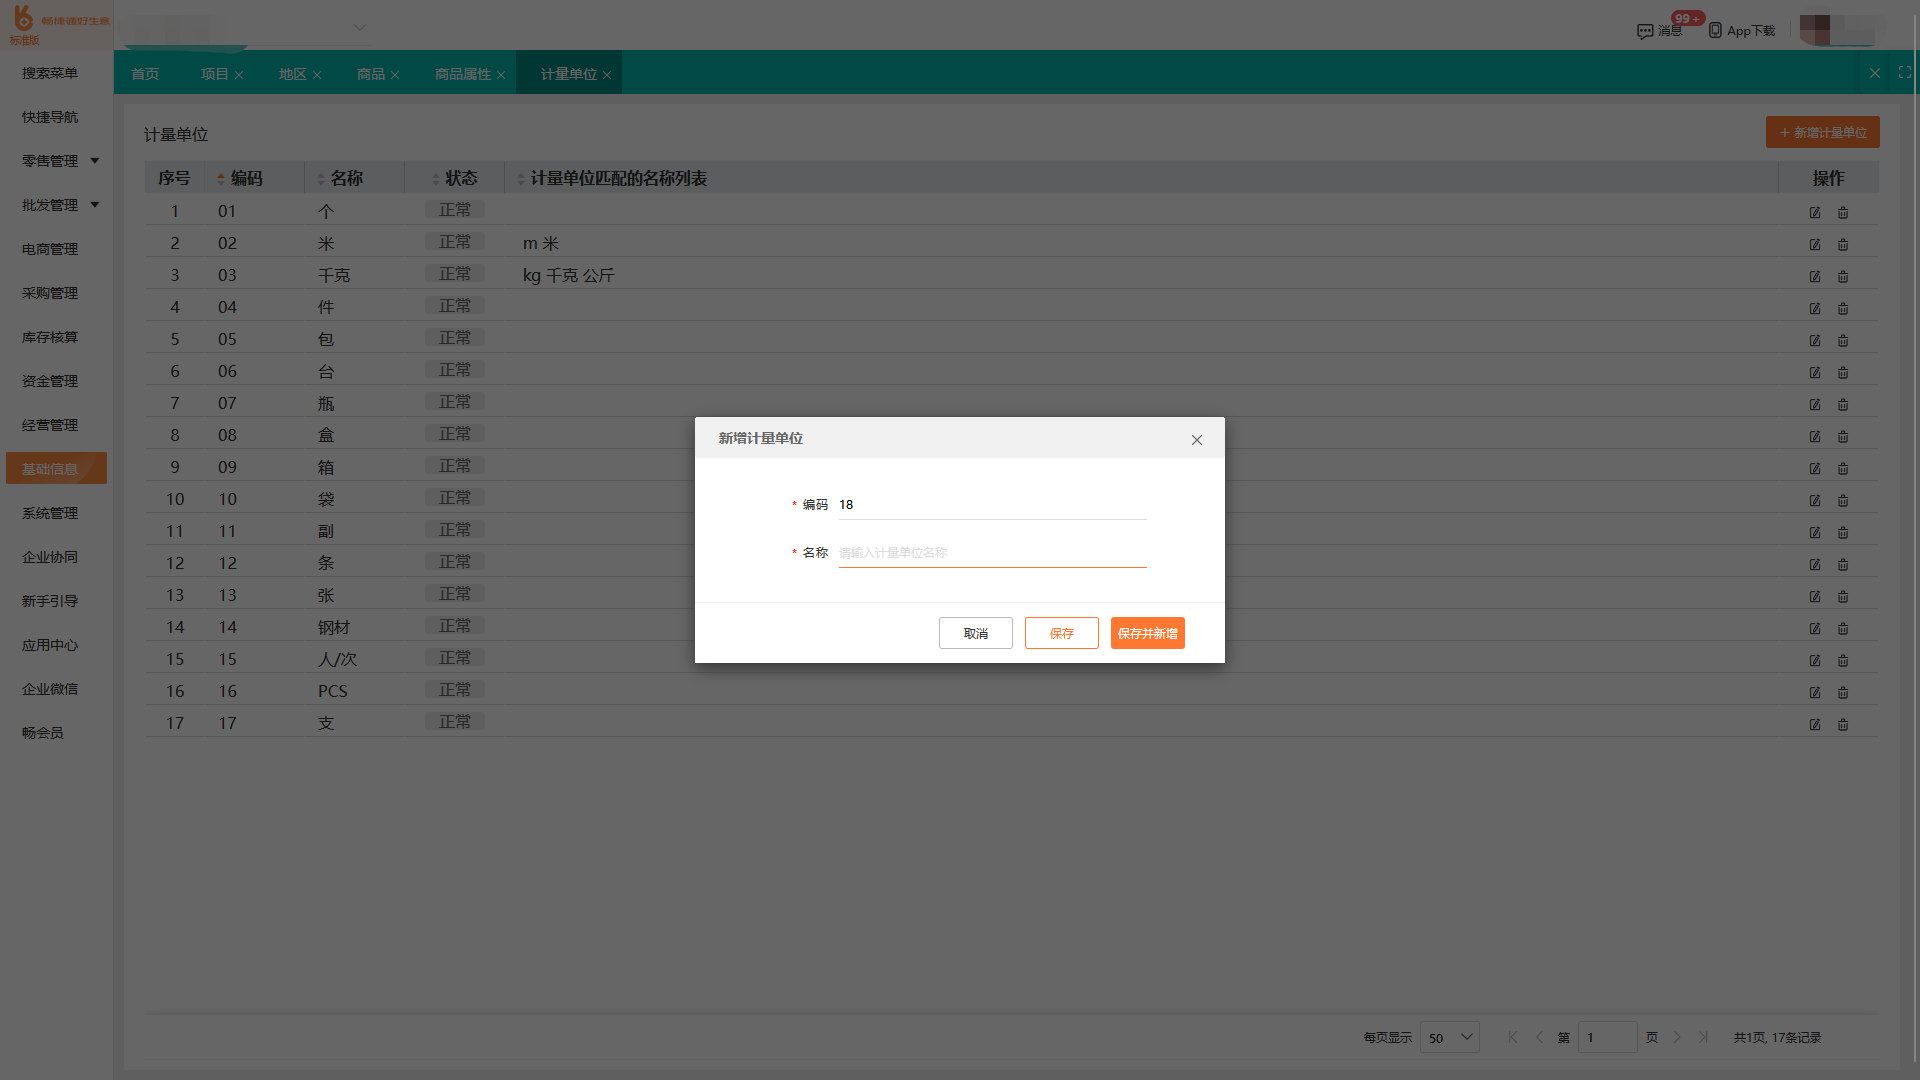Viewport: 1920px width, 1080px height.
Task: Click the delete icon for row 16 PCS
Action: click(x=1844, y=691)
